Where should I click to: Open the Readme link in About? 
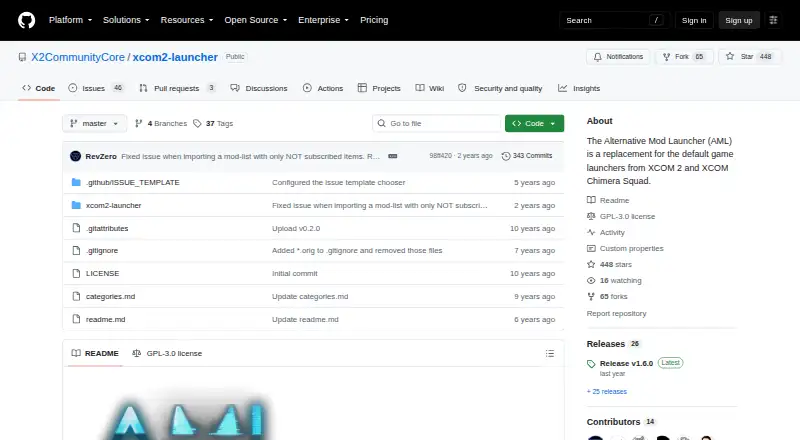click(x=608, y=200)
